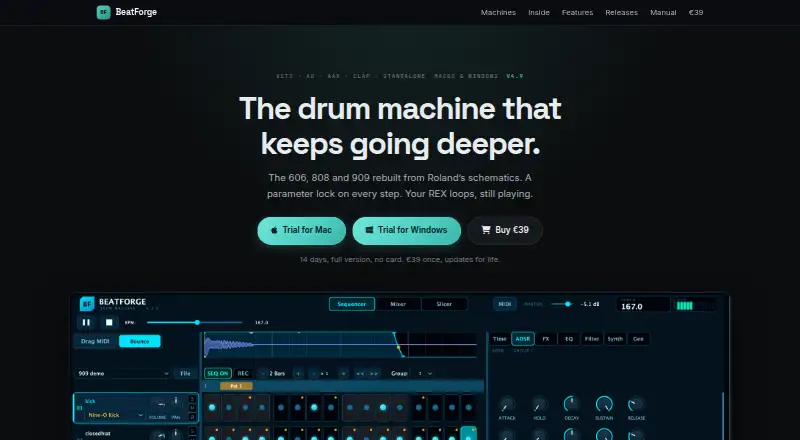Viewport: 800px width, 440px height.
Task: Click the RELEASE knob
Action: (x=636, y=404)
